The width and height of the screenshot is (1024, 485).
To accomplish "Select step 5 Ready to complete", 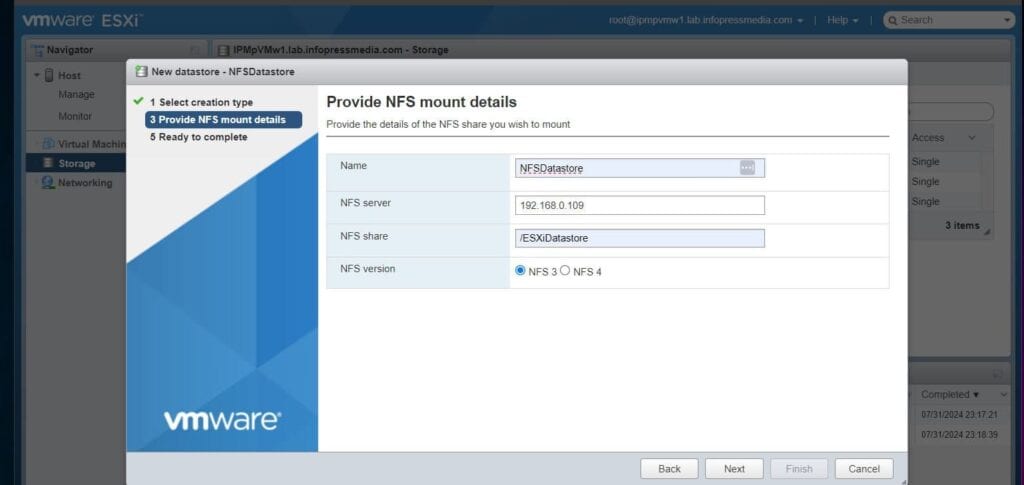I will tap(199, 137).
